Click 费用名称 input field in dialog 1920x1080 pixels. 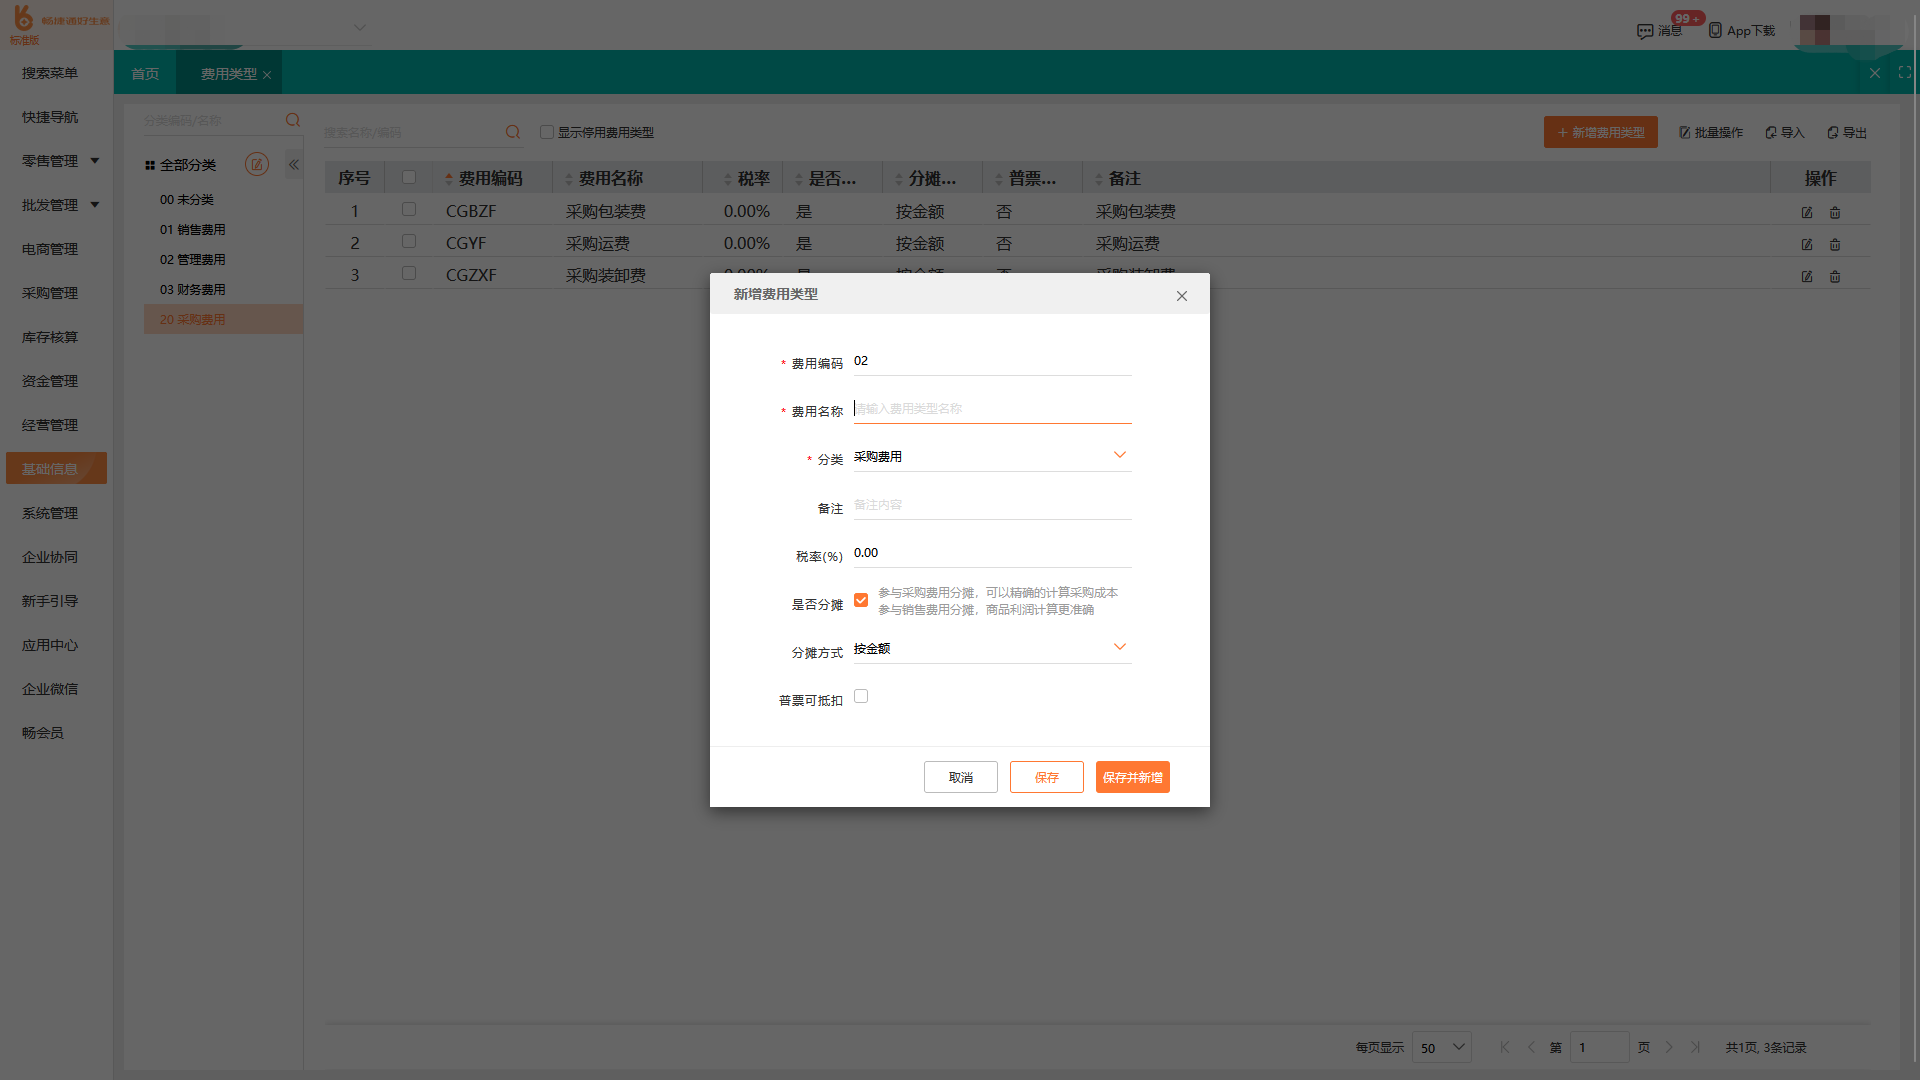[x=993, y=409]
